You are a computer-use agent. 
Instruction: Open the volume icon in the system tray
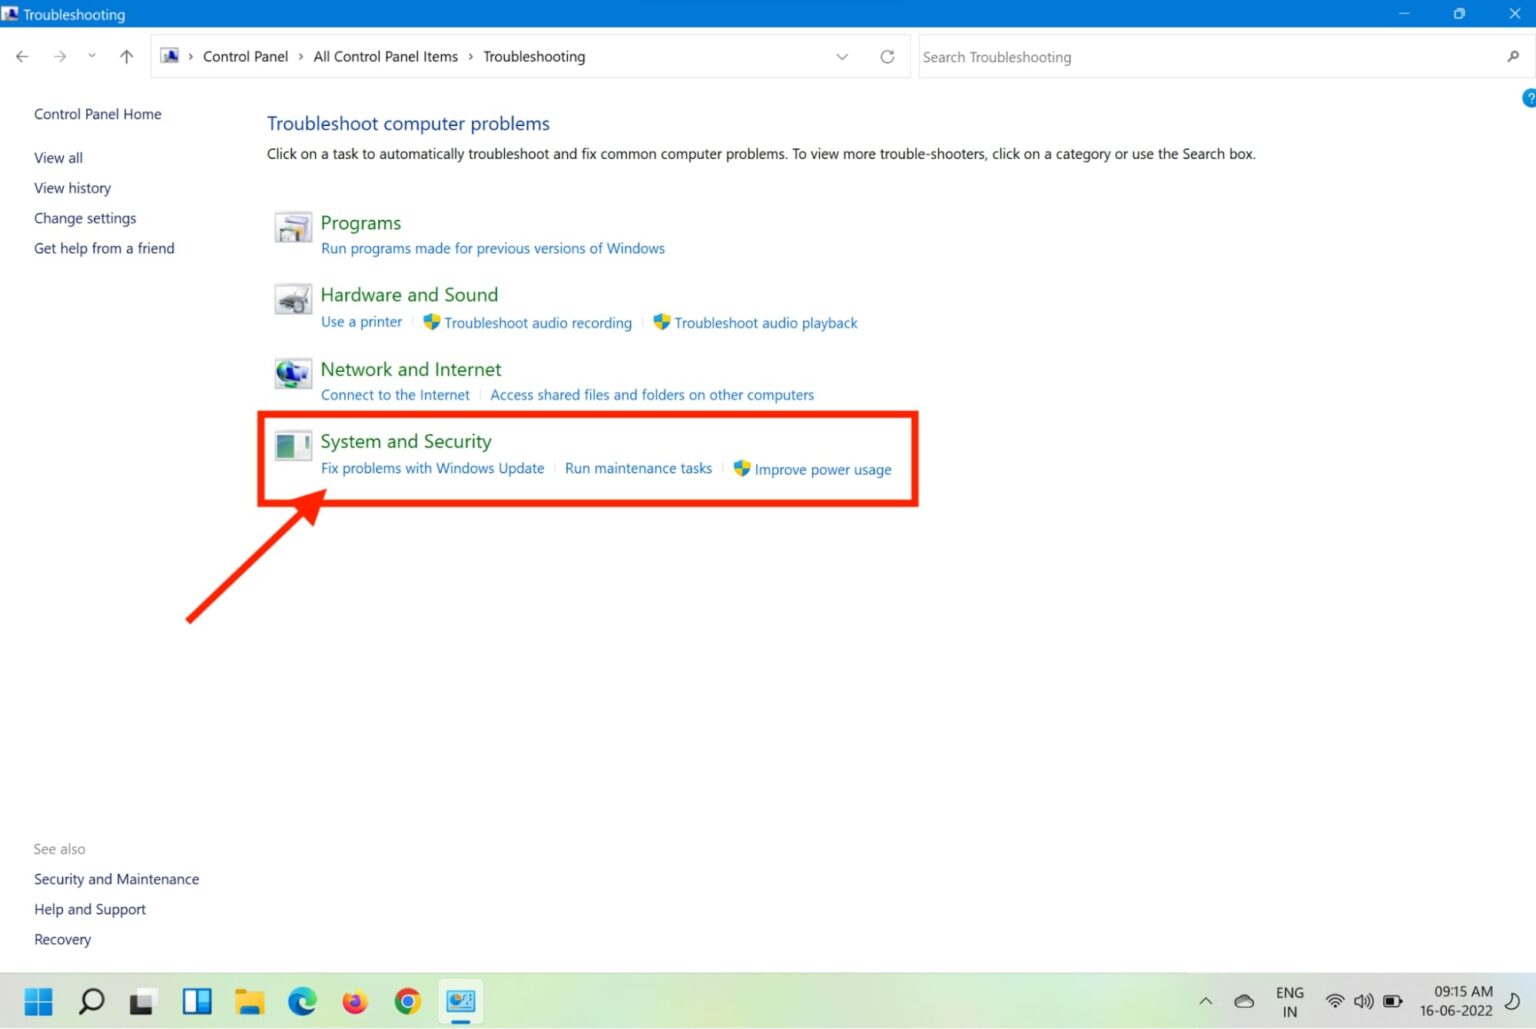click(1364, 1000)
